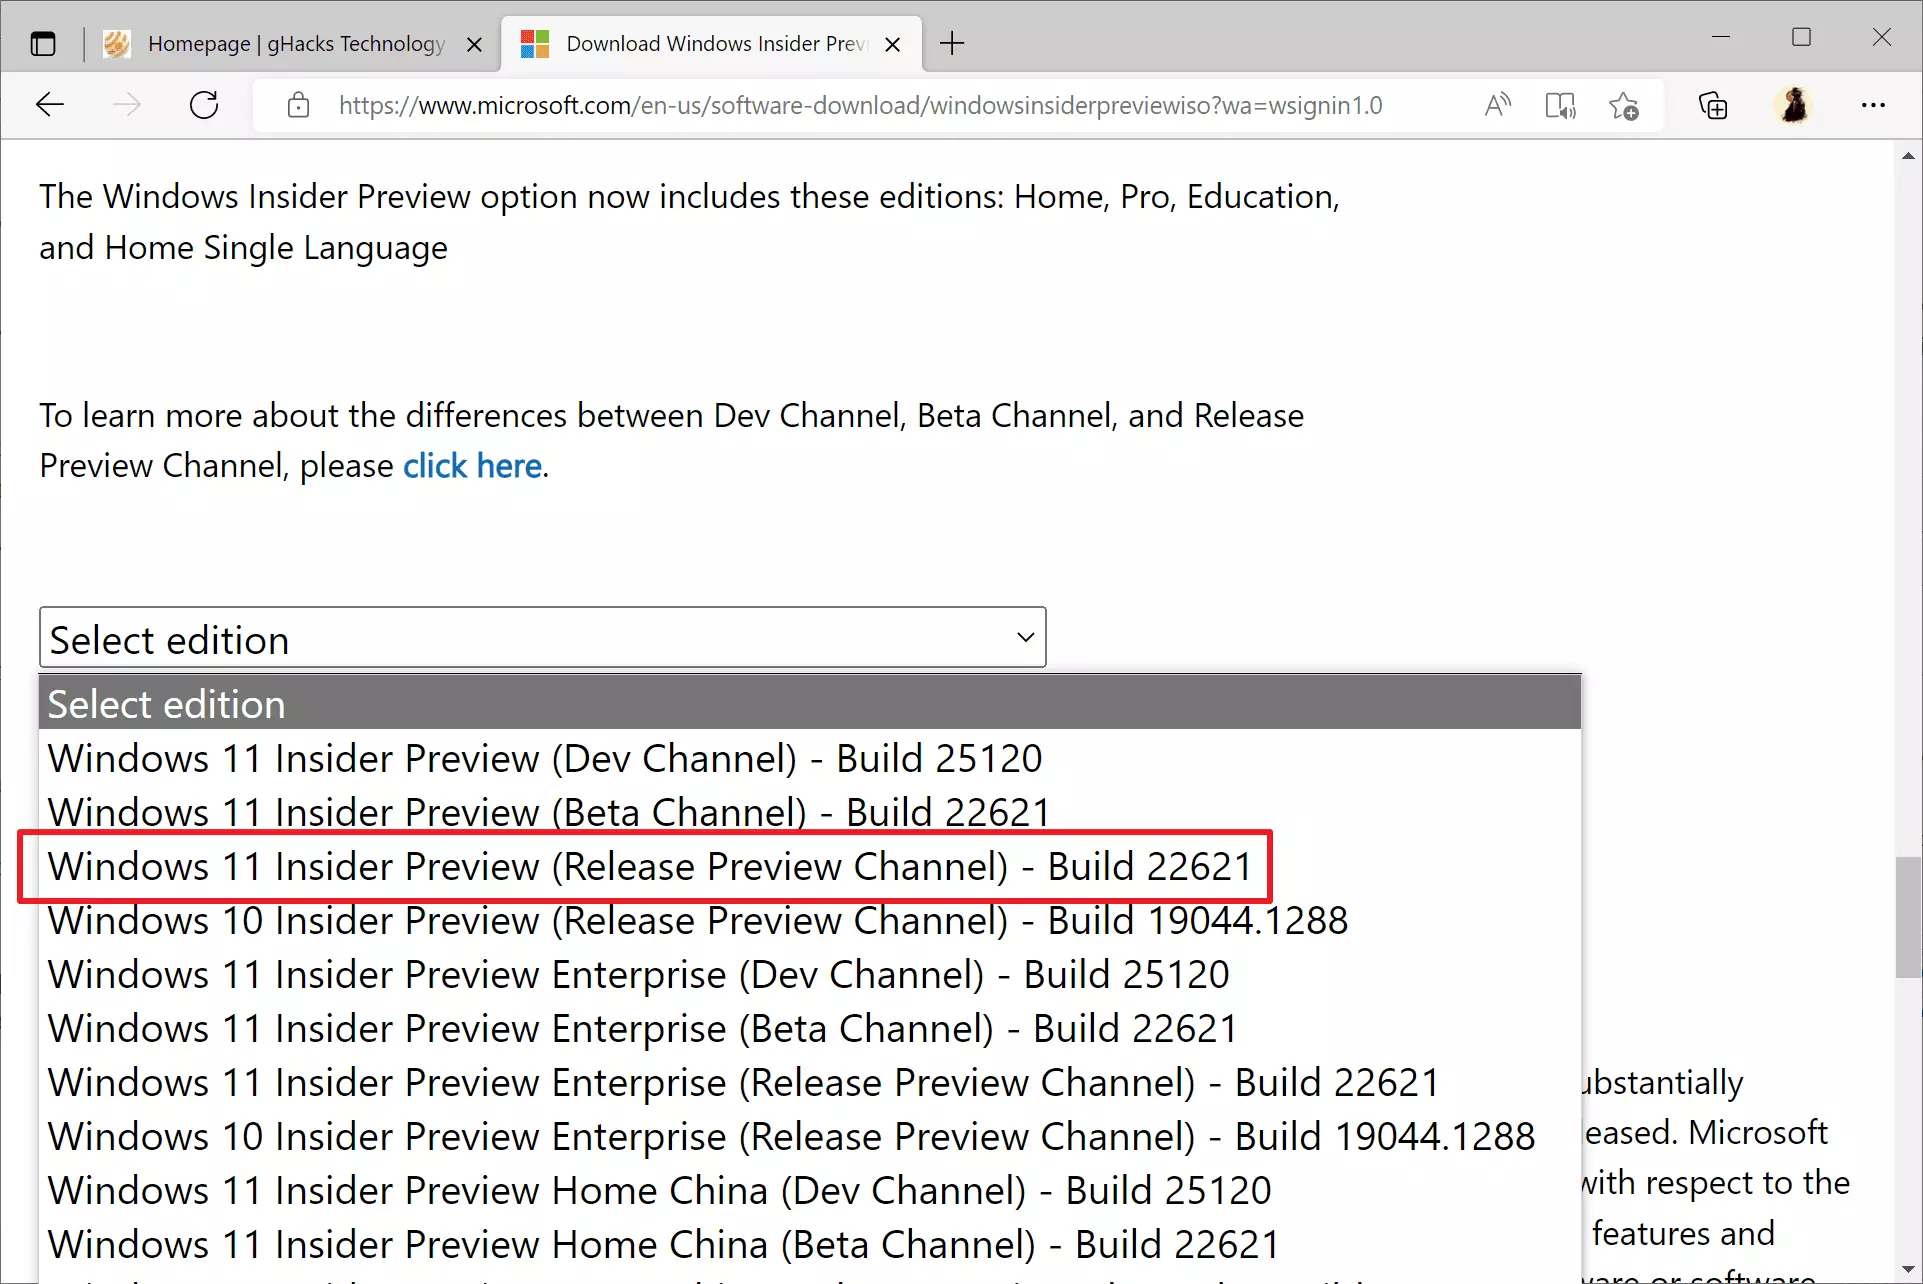
Task: Click the profile avatar icon in toolbar
Action: point(1793,105)
